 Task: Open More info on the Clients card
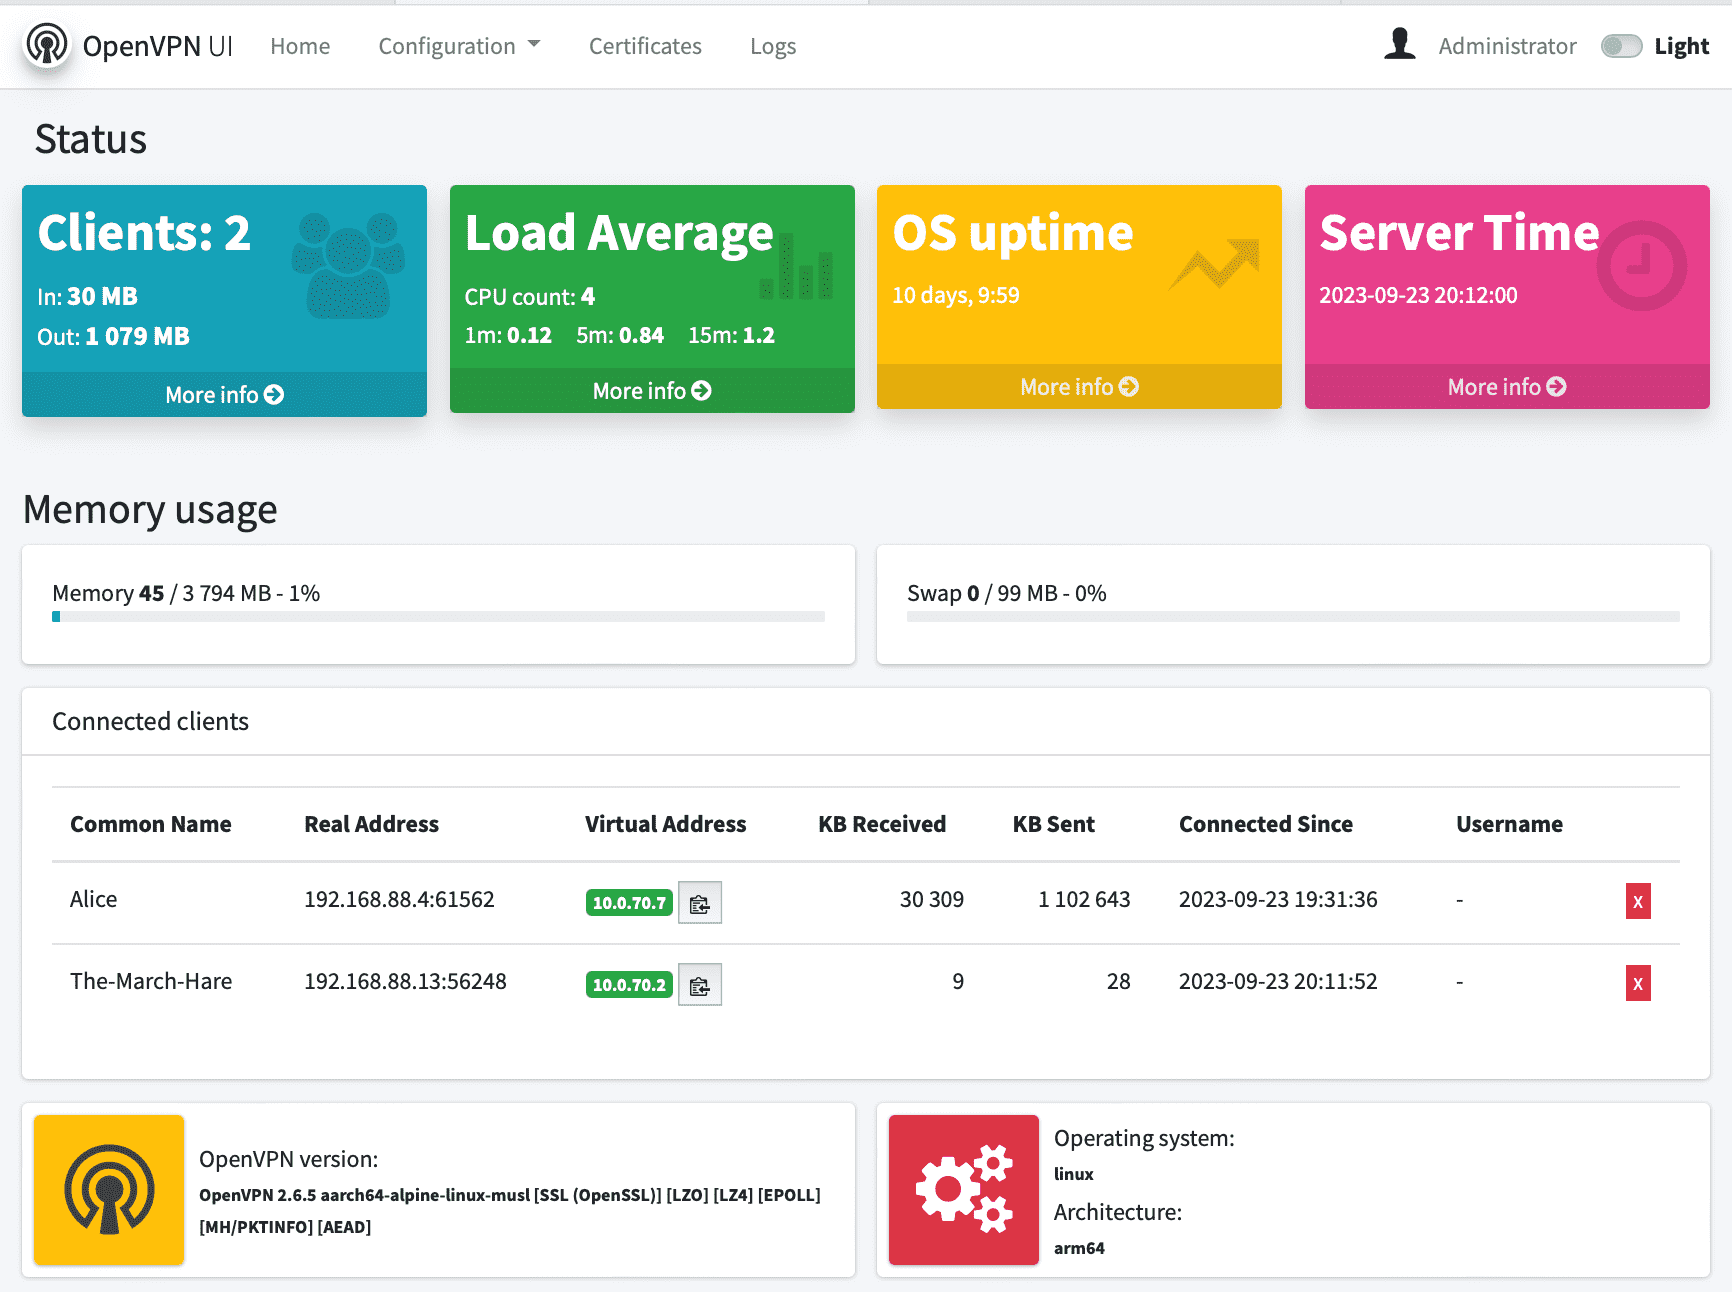(x=224, y=394)
